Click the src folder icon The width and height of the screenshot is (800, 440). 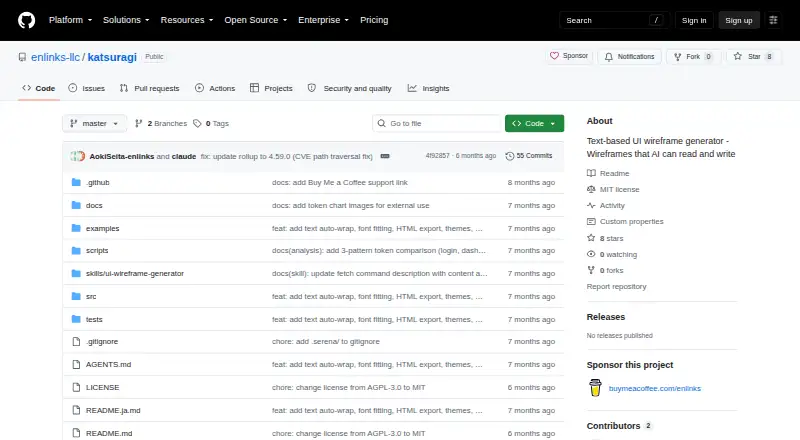[76, 296]
